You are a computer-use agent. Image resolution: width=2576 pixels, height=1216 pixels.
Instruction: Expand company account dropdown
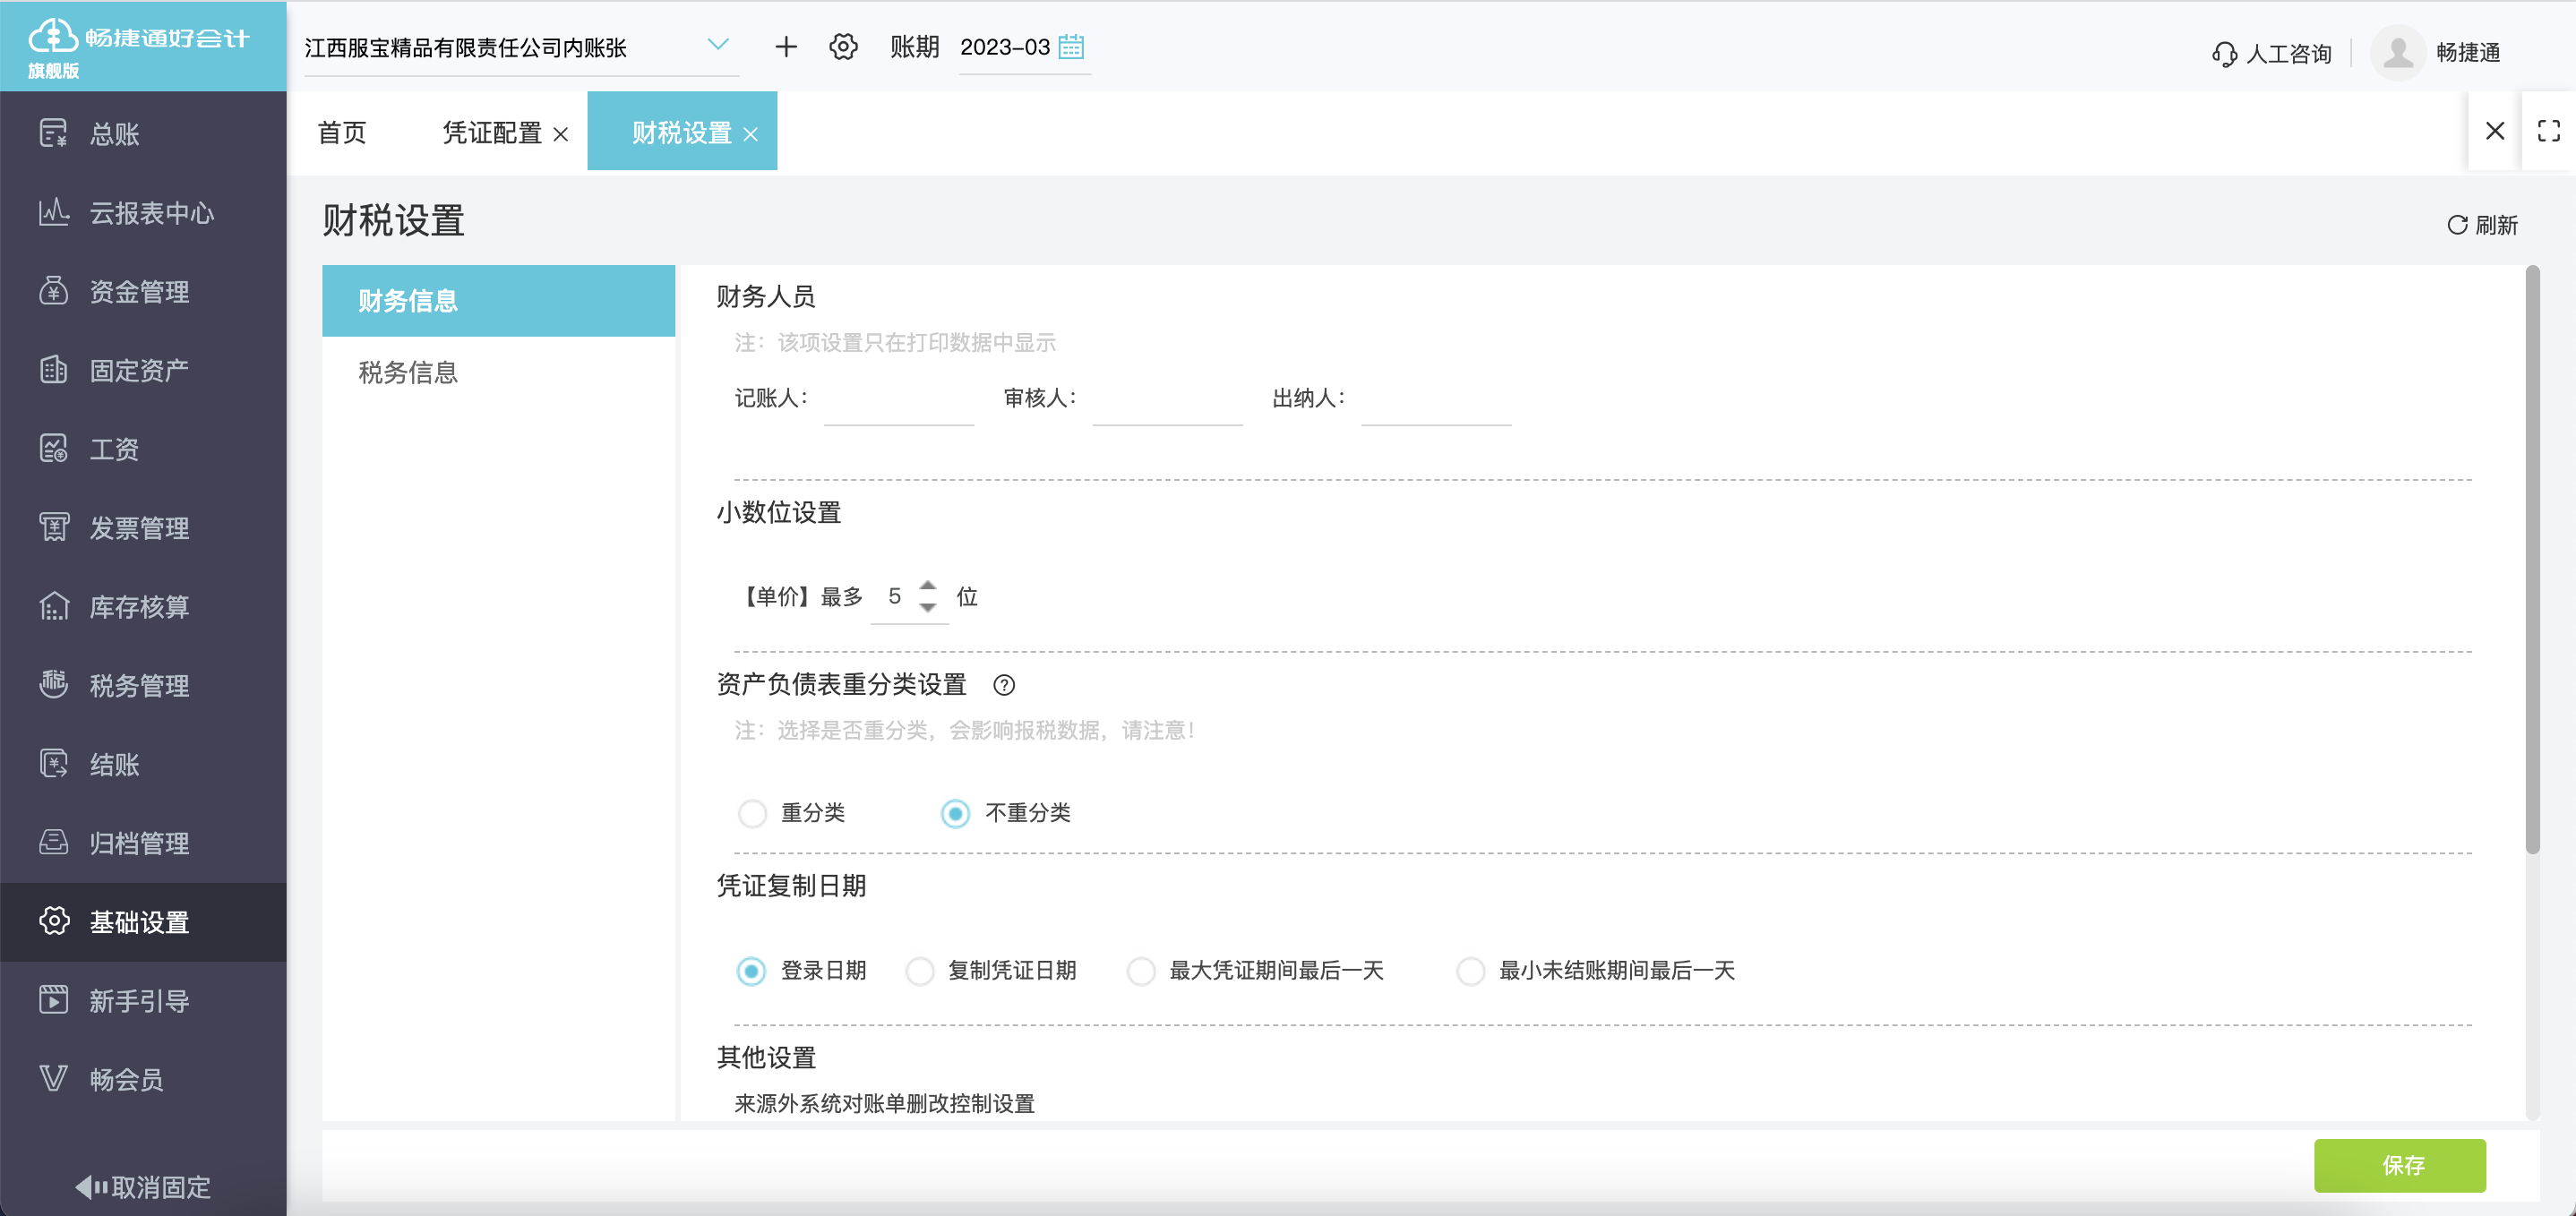725,45
